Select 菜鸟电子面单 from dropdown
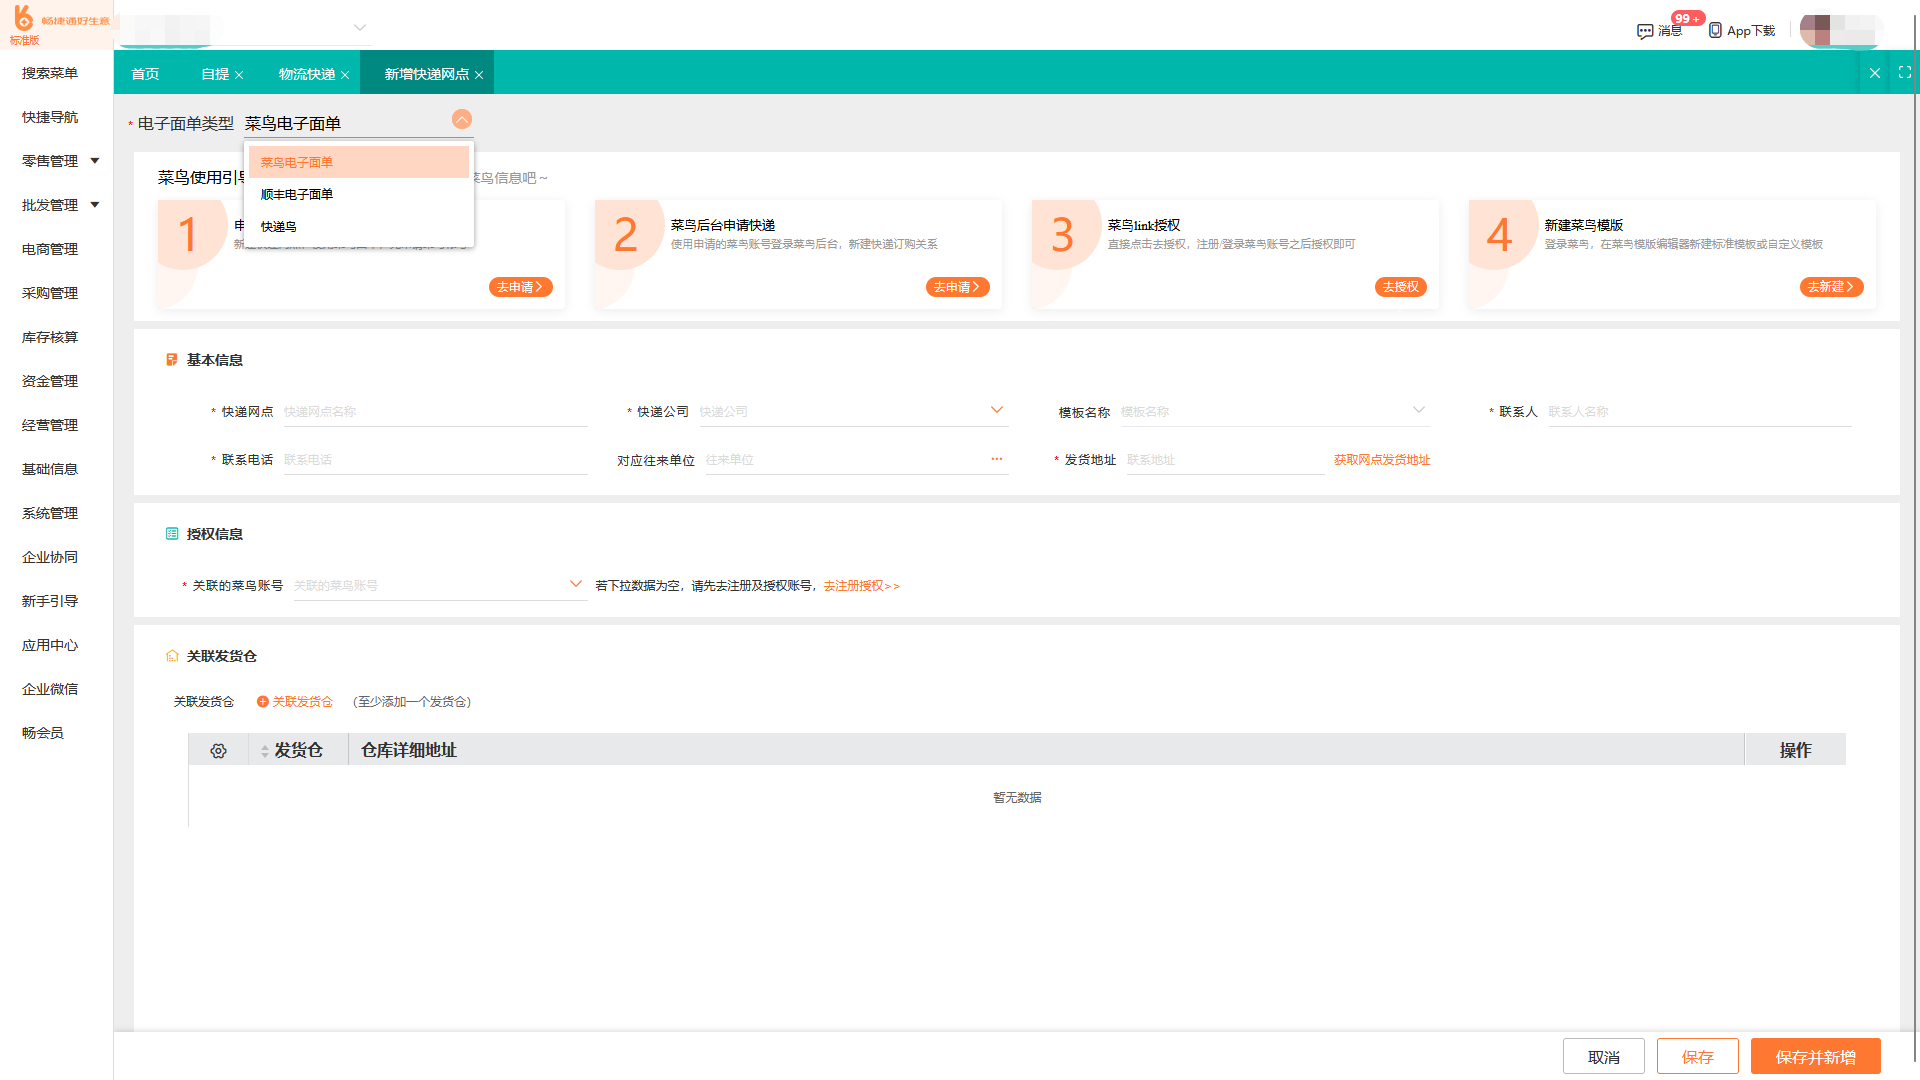 point(357,161)
